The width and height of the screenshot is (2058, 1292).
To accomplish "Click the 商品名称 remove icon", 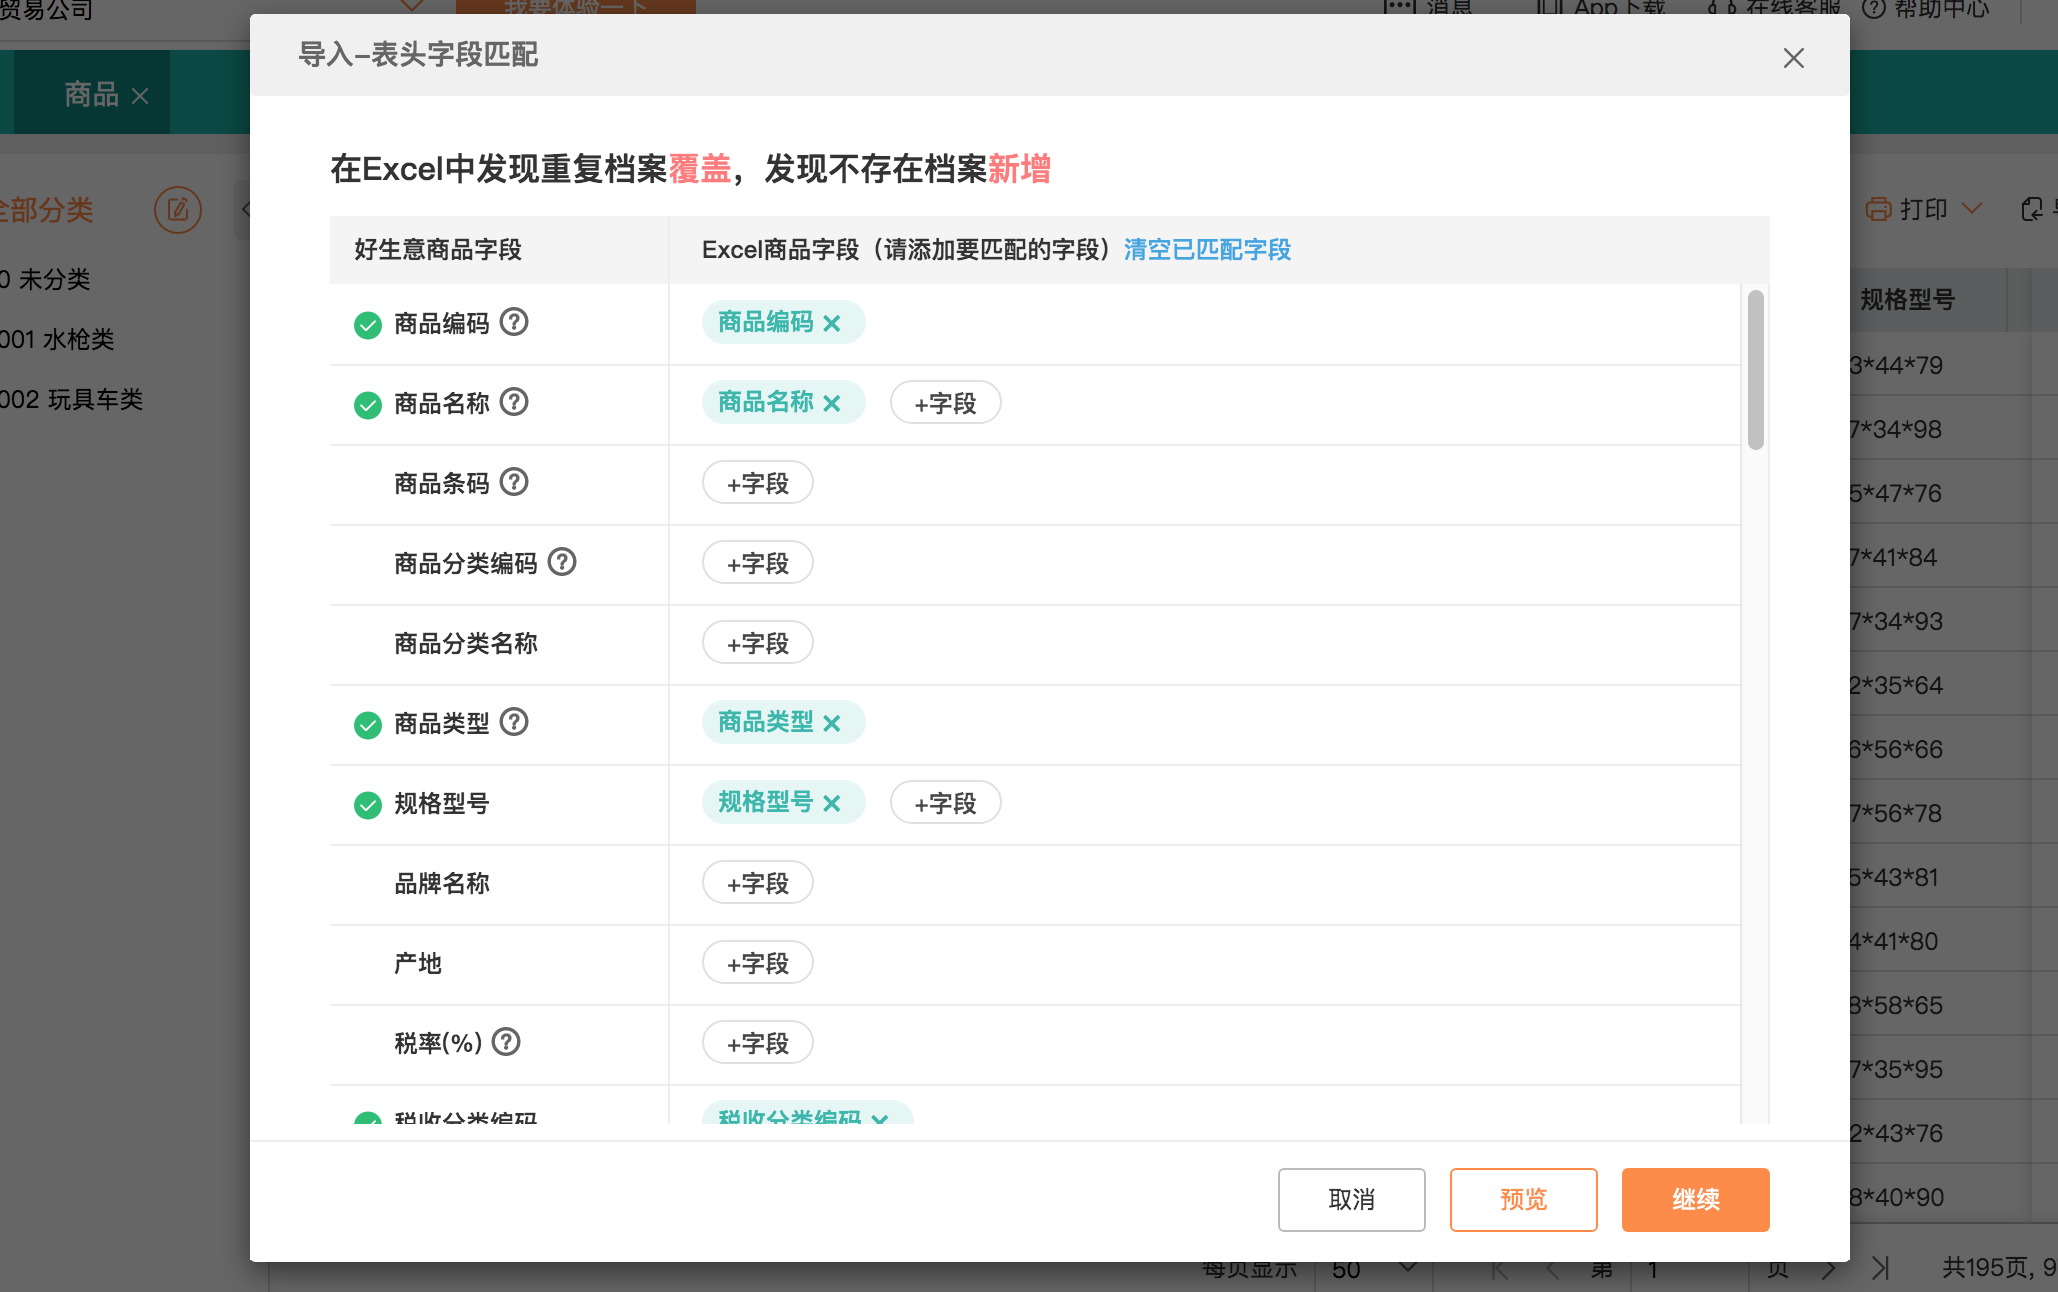I will coord(835,402).
